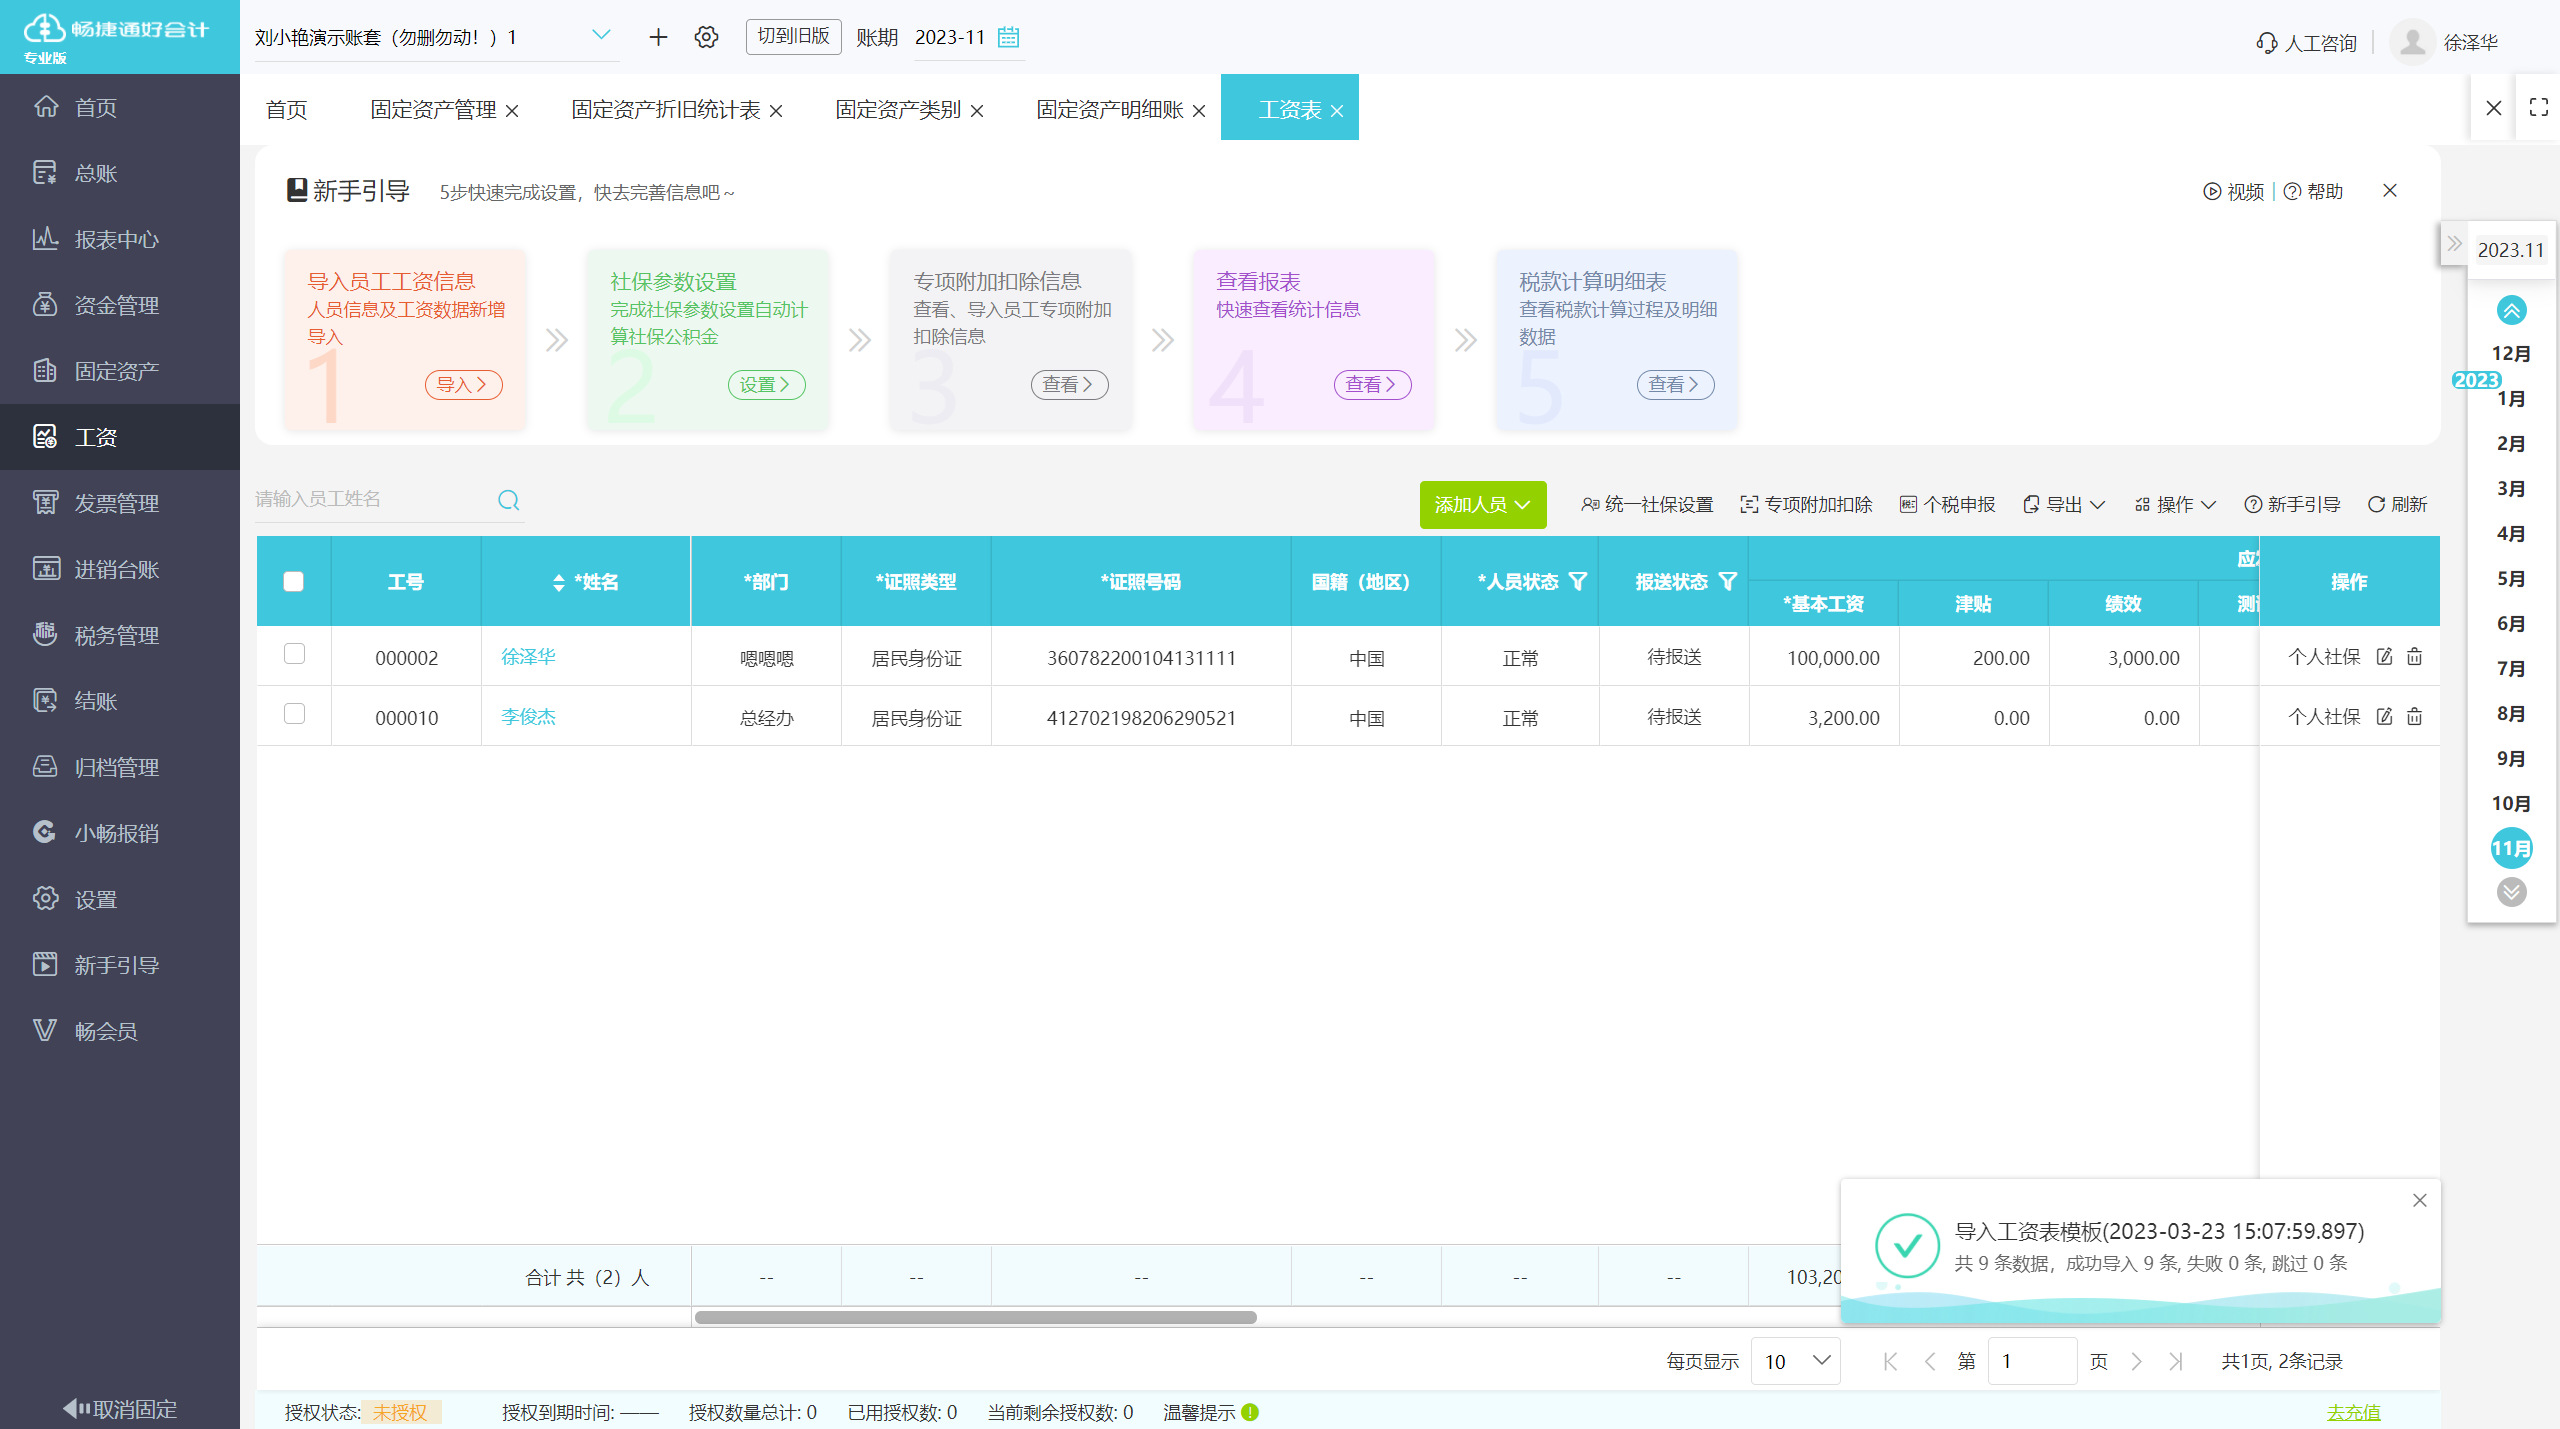The image size is (2560, 1429).
Task: Toggle the select-all checkbox in header
Action: 294,582
